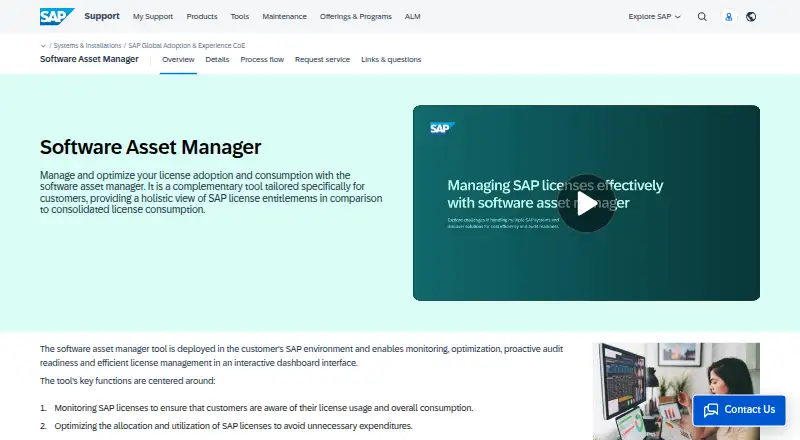The height and width of the screenshot is (440, 800).
Task: Open the ALM menu
Action: (x=412, y=17)
